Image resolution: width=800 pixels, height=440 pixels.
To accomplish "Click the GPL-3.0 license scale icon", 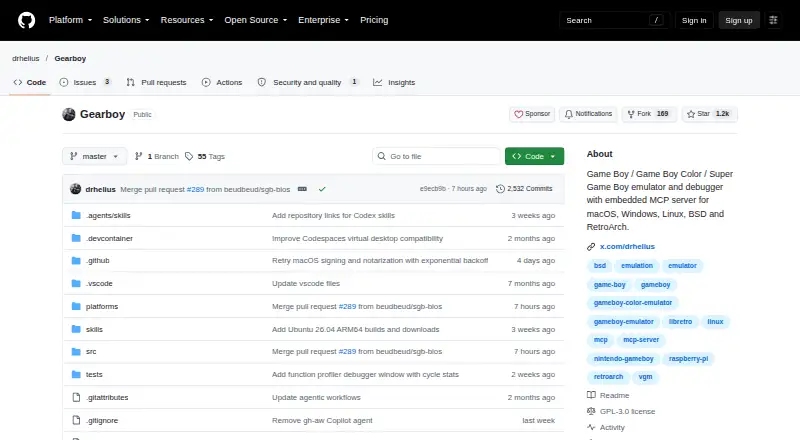I will [591, 411].
